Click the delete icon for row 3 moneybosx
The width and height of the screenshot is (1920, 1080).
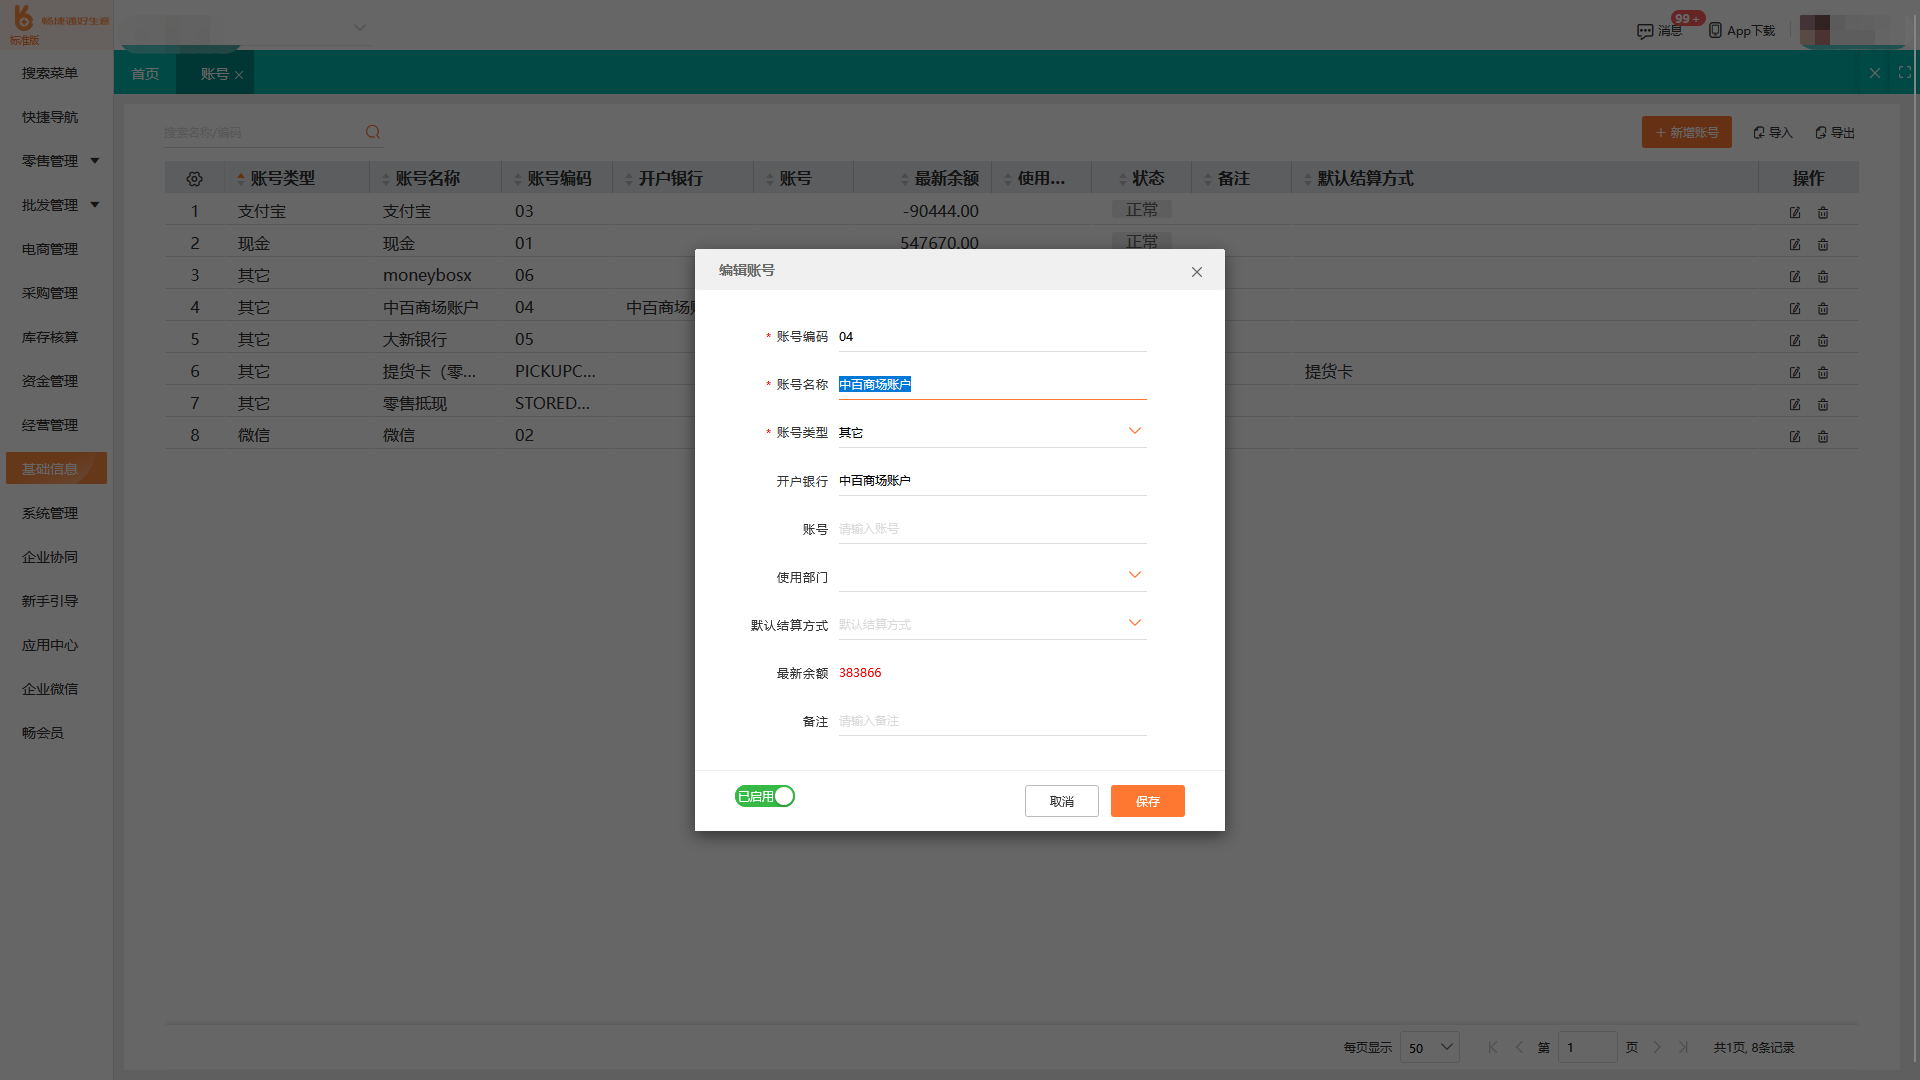point(1824,276)
